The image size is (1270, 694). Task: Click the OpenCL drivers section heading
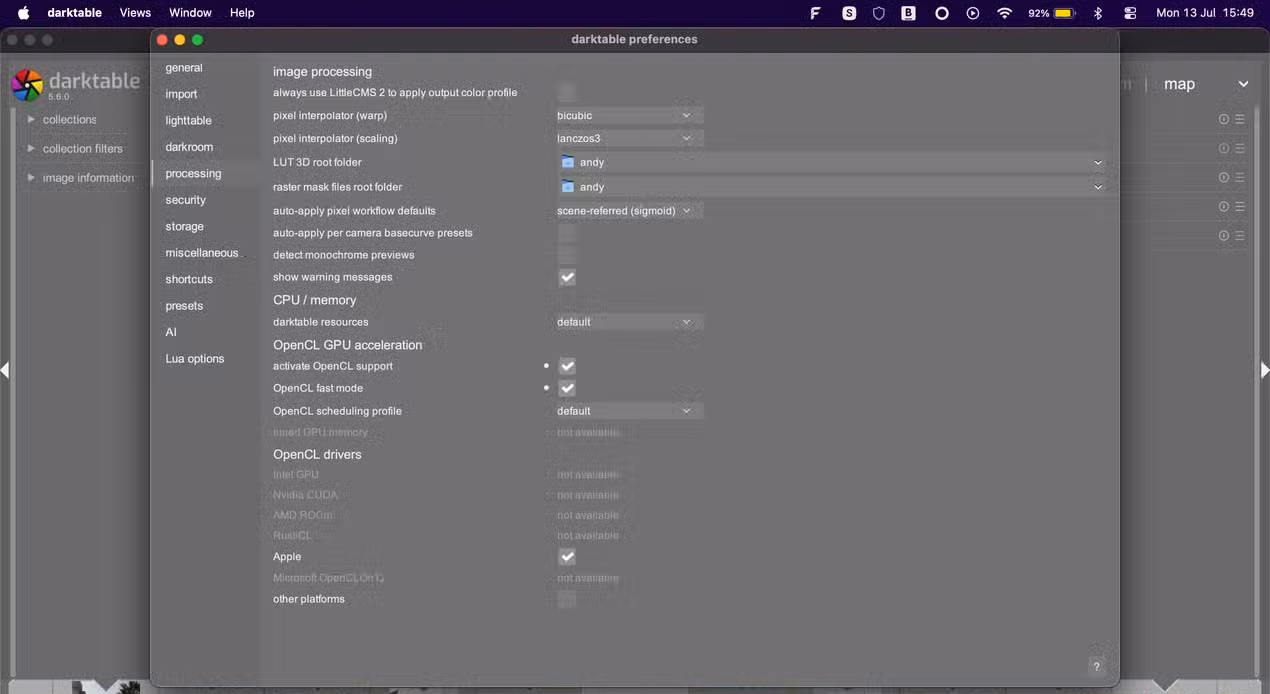tap(317, 454)
